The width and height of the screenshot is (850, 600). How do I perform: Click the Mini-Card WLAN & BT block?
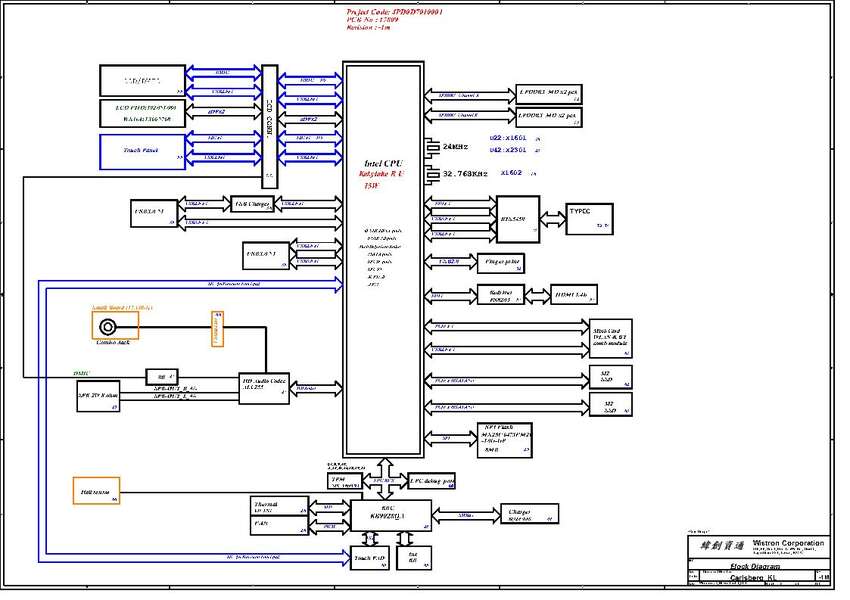click(x=610, y=338)
